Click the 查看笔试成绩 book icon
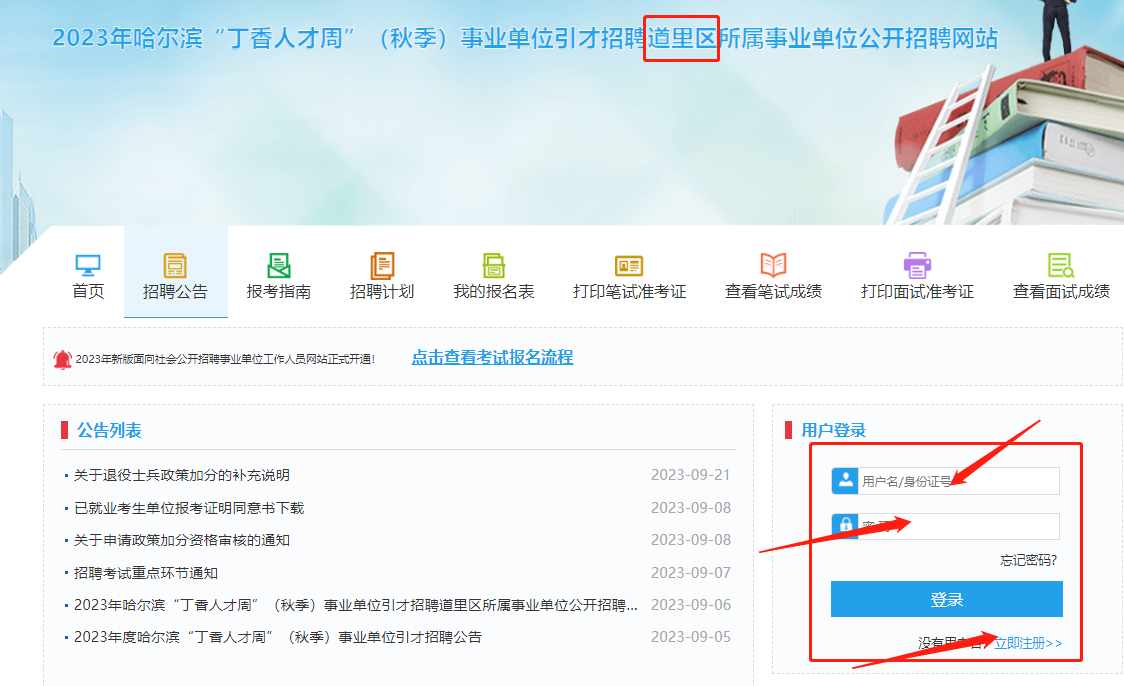 [773, 266]
